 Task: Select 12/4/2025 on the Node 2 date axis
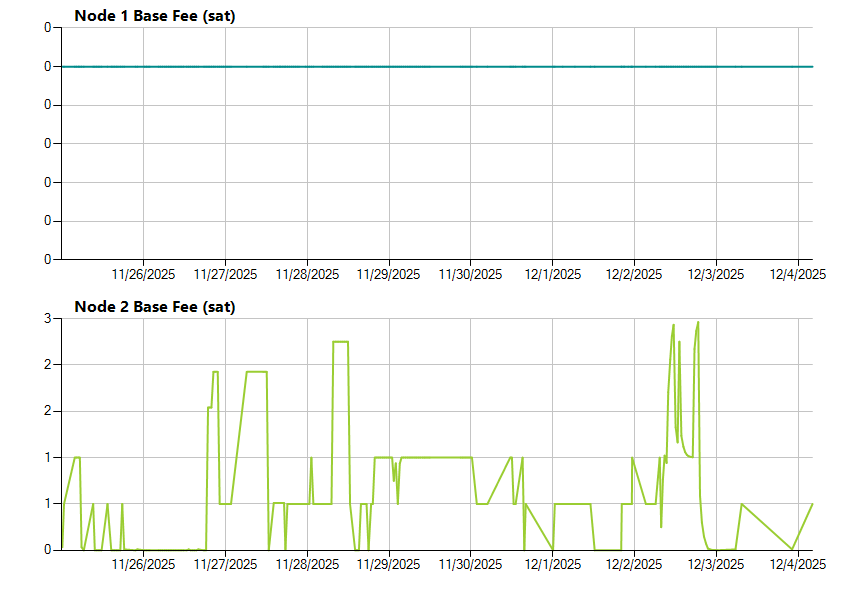coord(797,565)
